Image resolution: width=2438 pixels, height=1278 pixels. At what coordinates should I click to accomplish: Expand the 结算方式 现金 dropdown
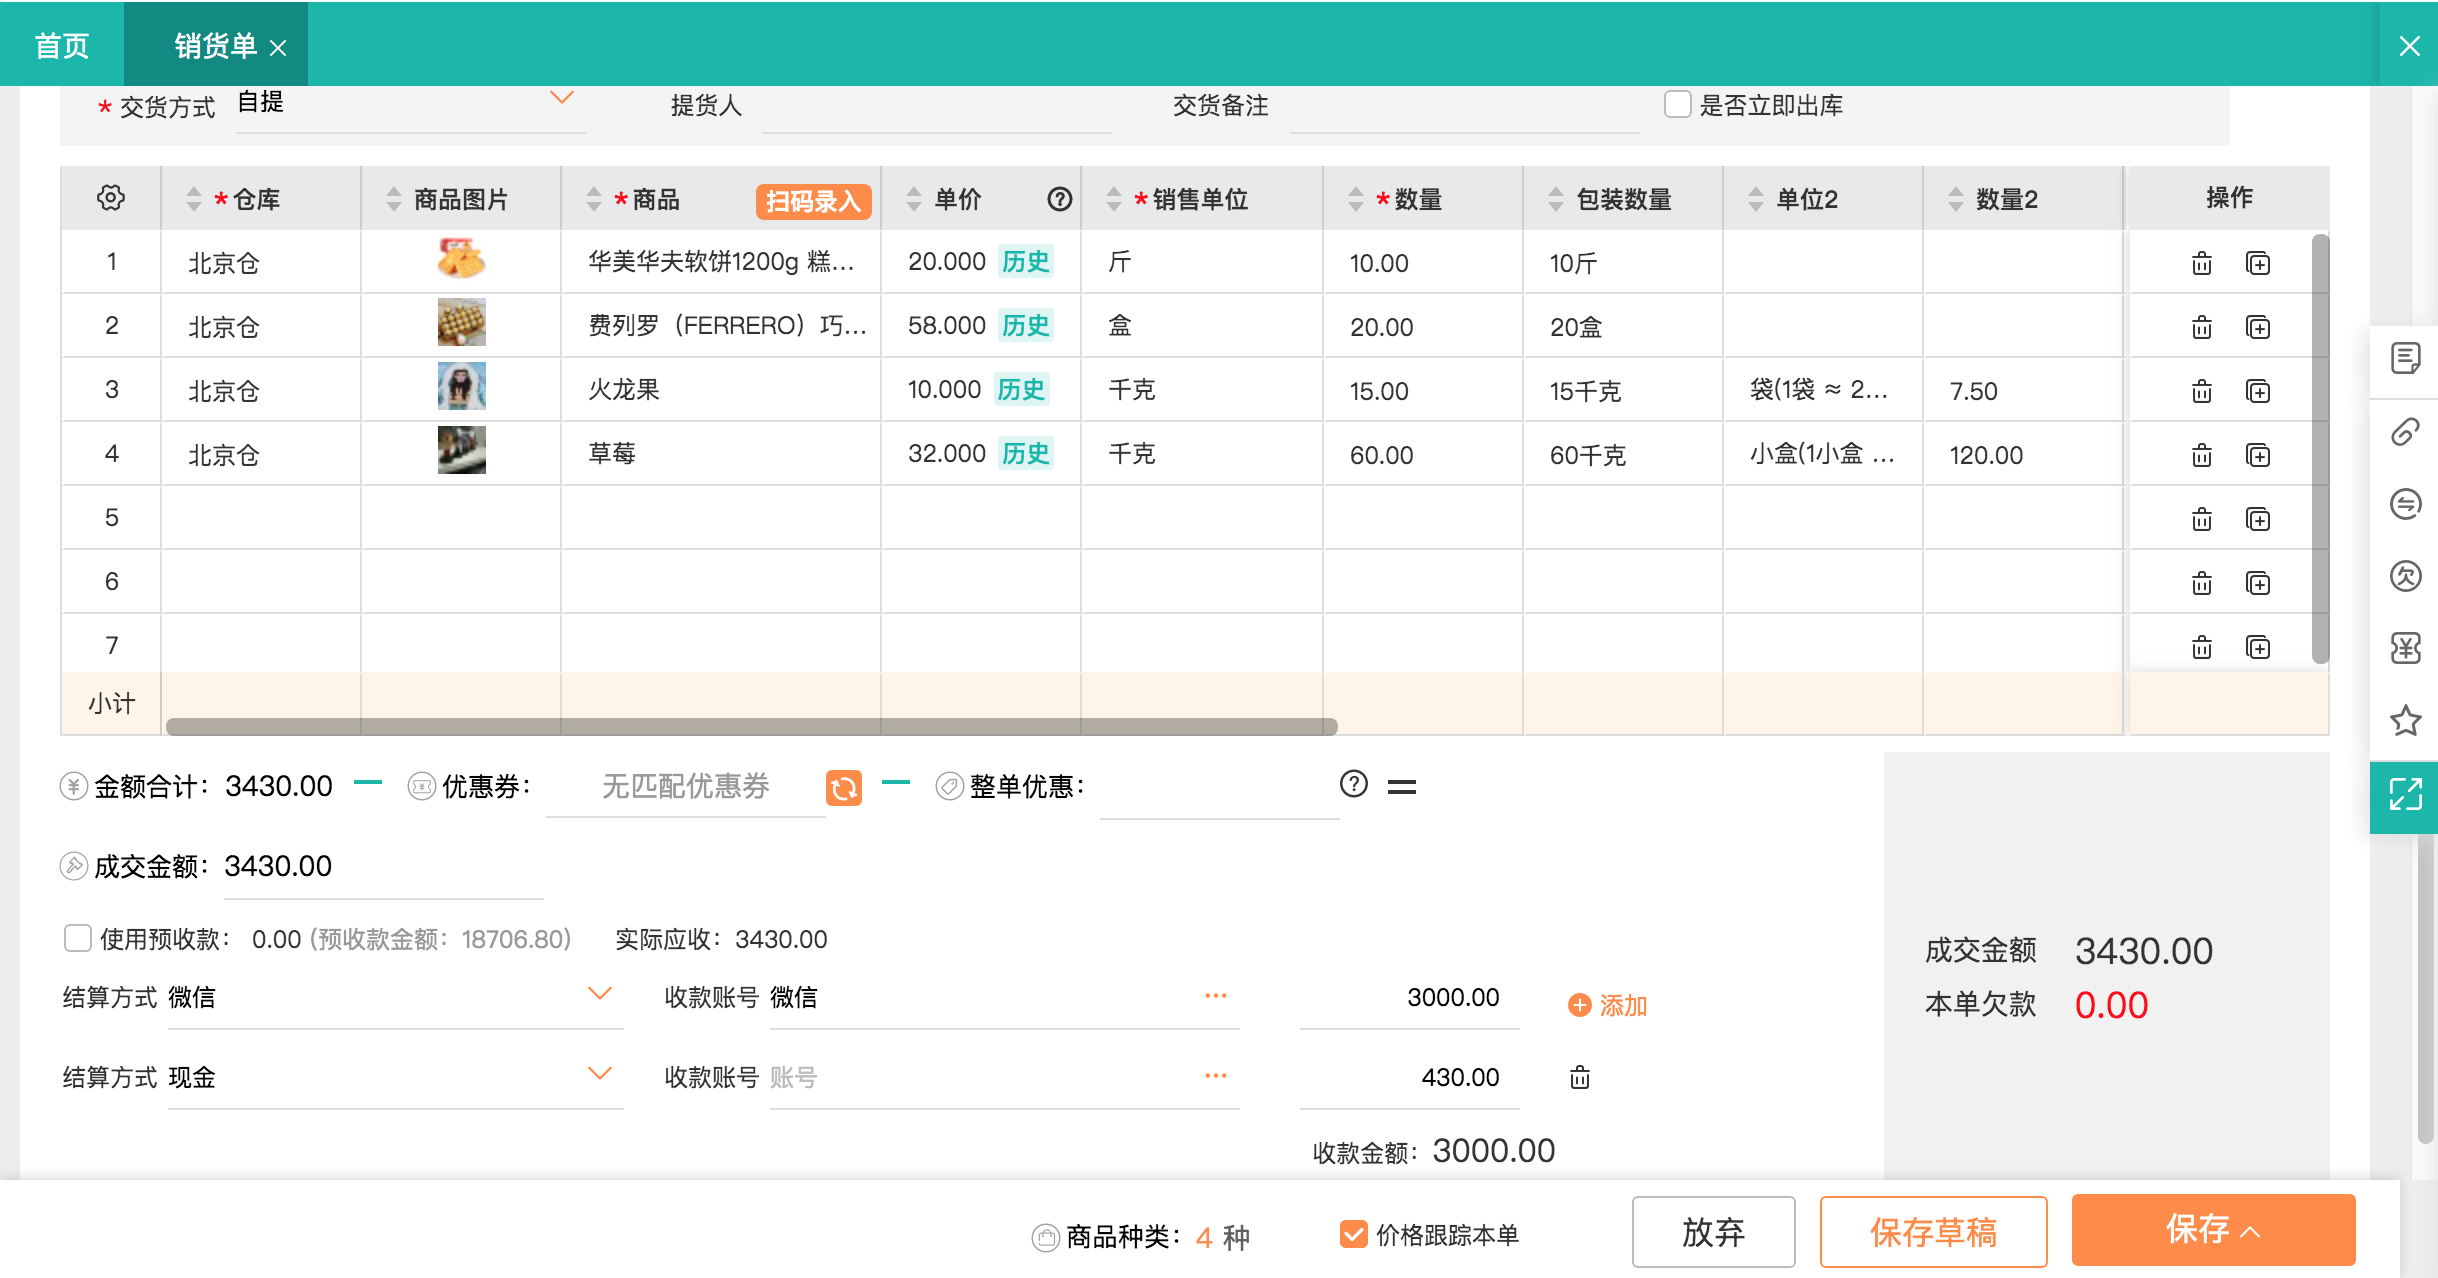tap(597, 1077)
